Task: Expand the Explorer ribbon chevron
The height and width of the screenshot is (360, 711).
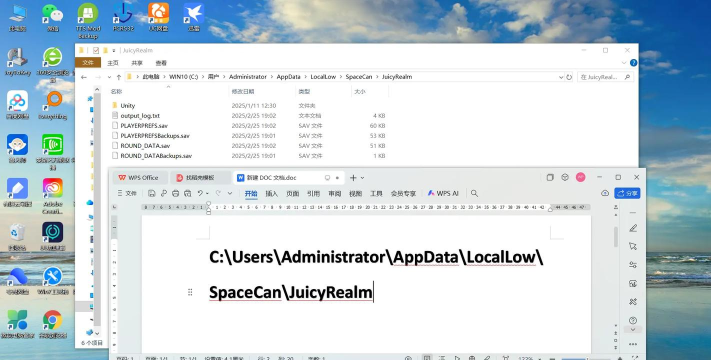Action: coord(624,63)
